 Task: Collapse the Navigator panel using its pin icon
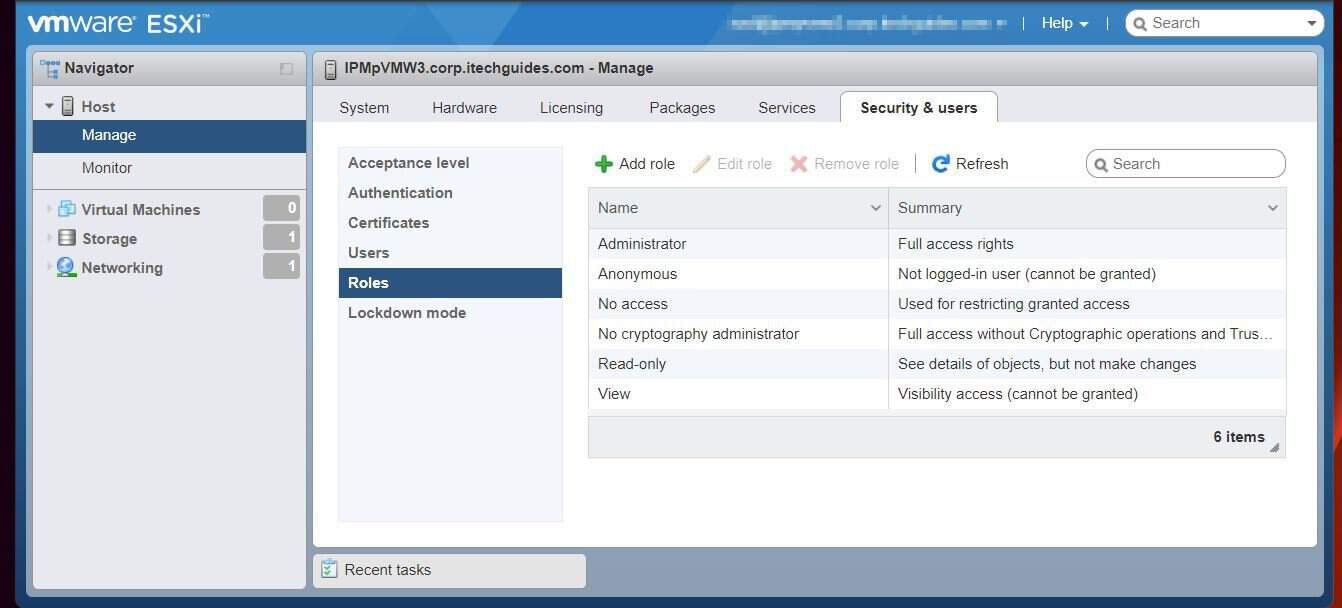pos(287,68)
